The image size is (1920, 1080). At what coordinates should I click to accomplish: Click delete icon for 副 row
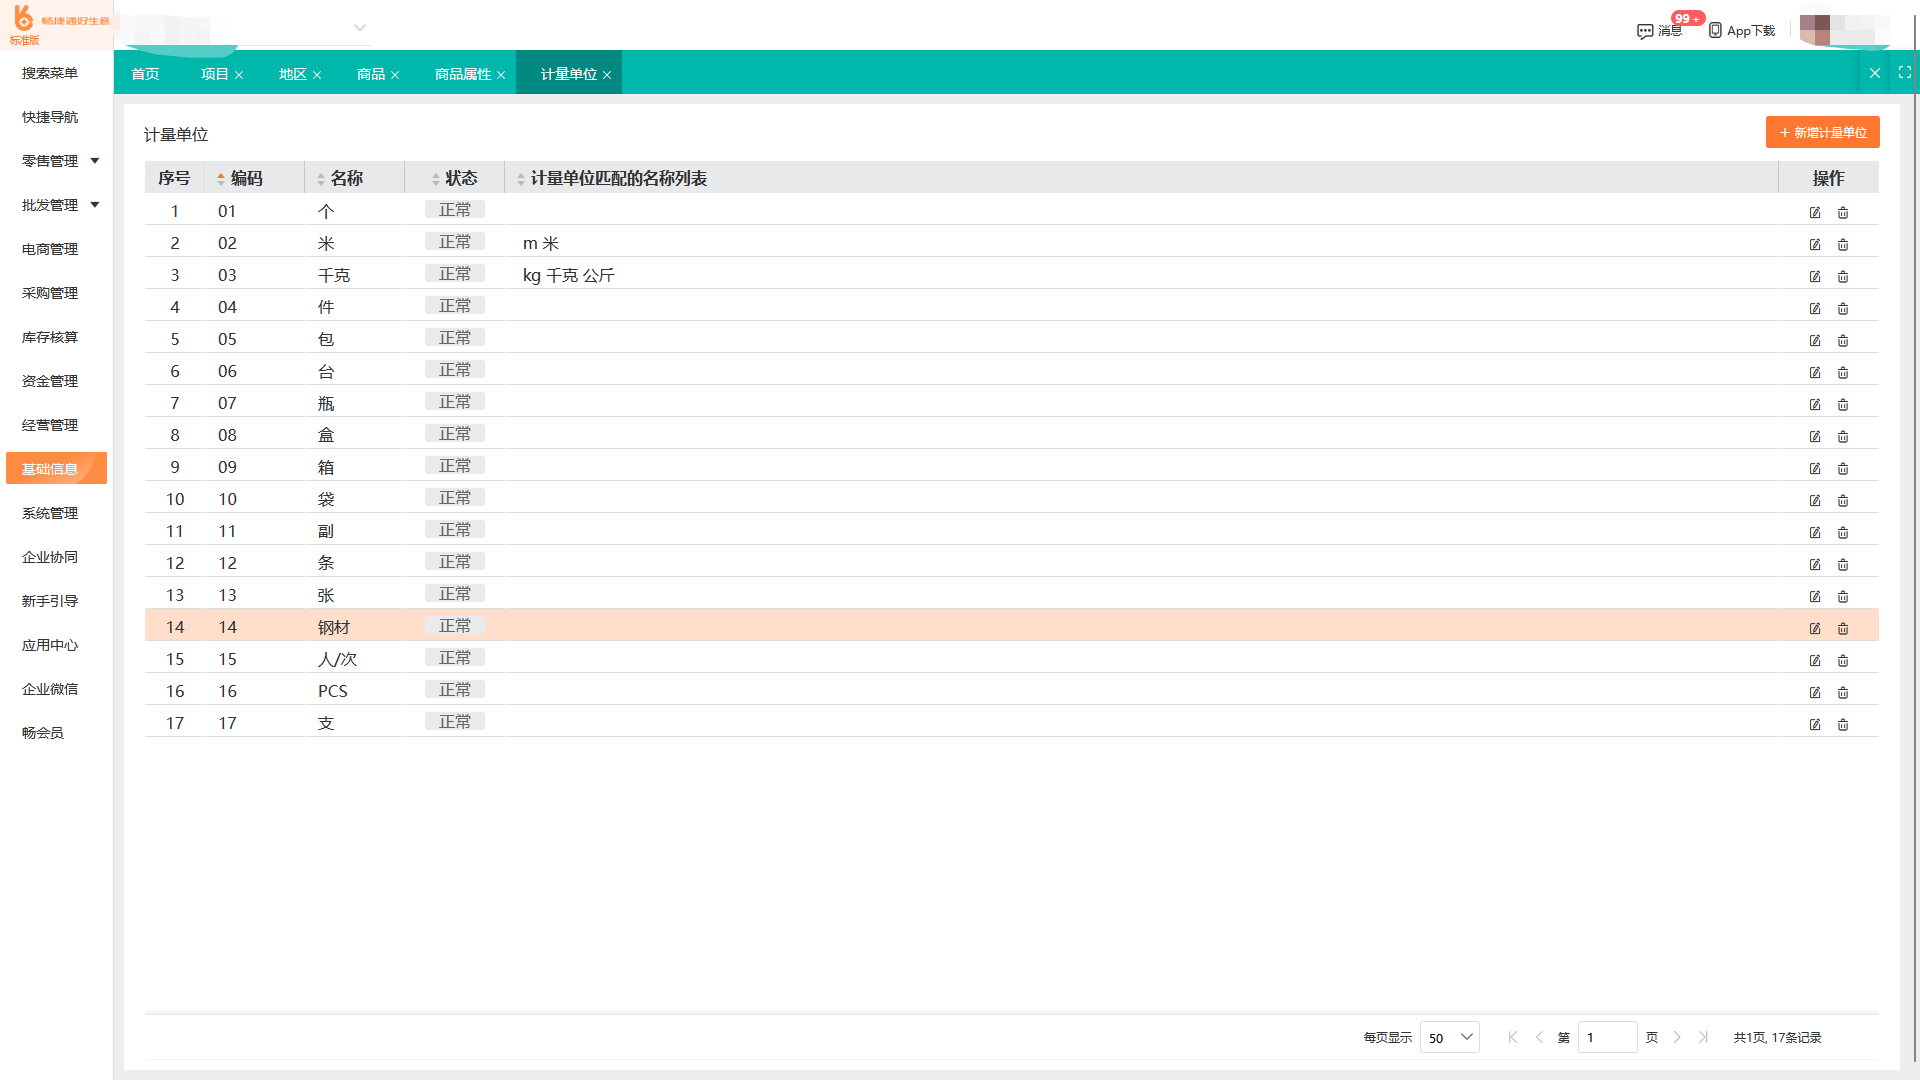point(1844,531)
